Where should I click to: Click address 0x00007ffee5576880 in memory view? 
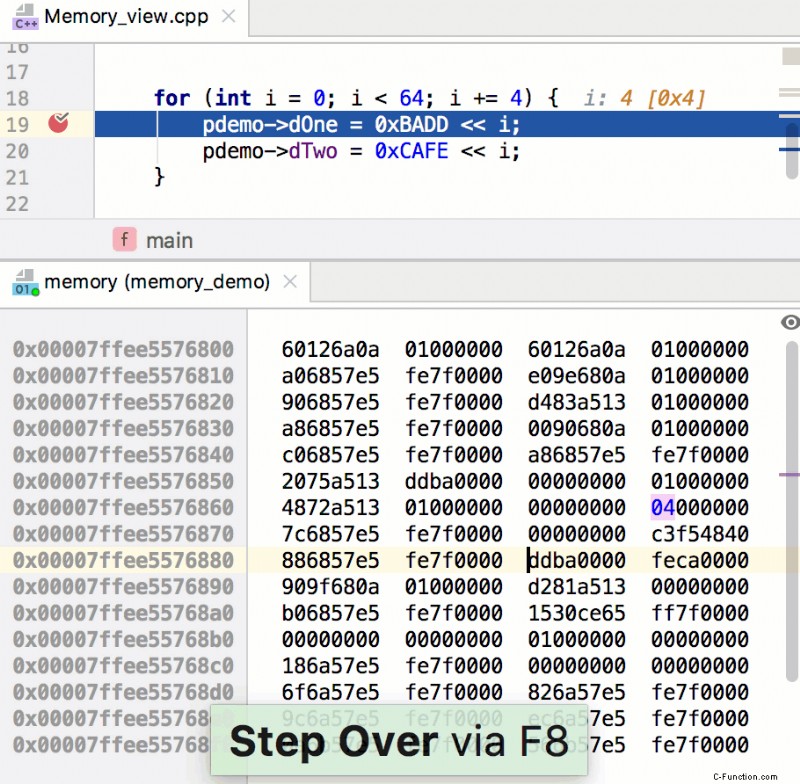click(x=123, y=560)
